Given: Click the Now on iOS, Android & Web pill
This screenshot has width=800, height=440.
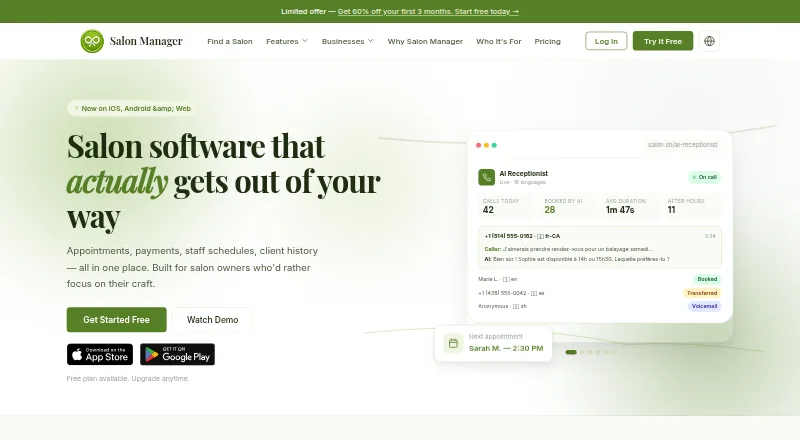Looking at the screenshot, I should (132, 108).
